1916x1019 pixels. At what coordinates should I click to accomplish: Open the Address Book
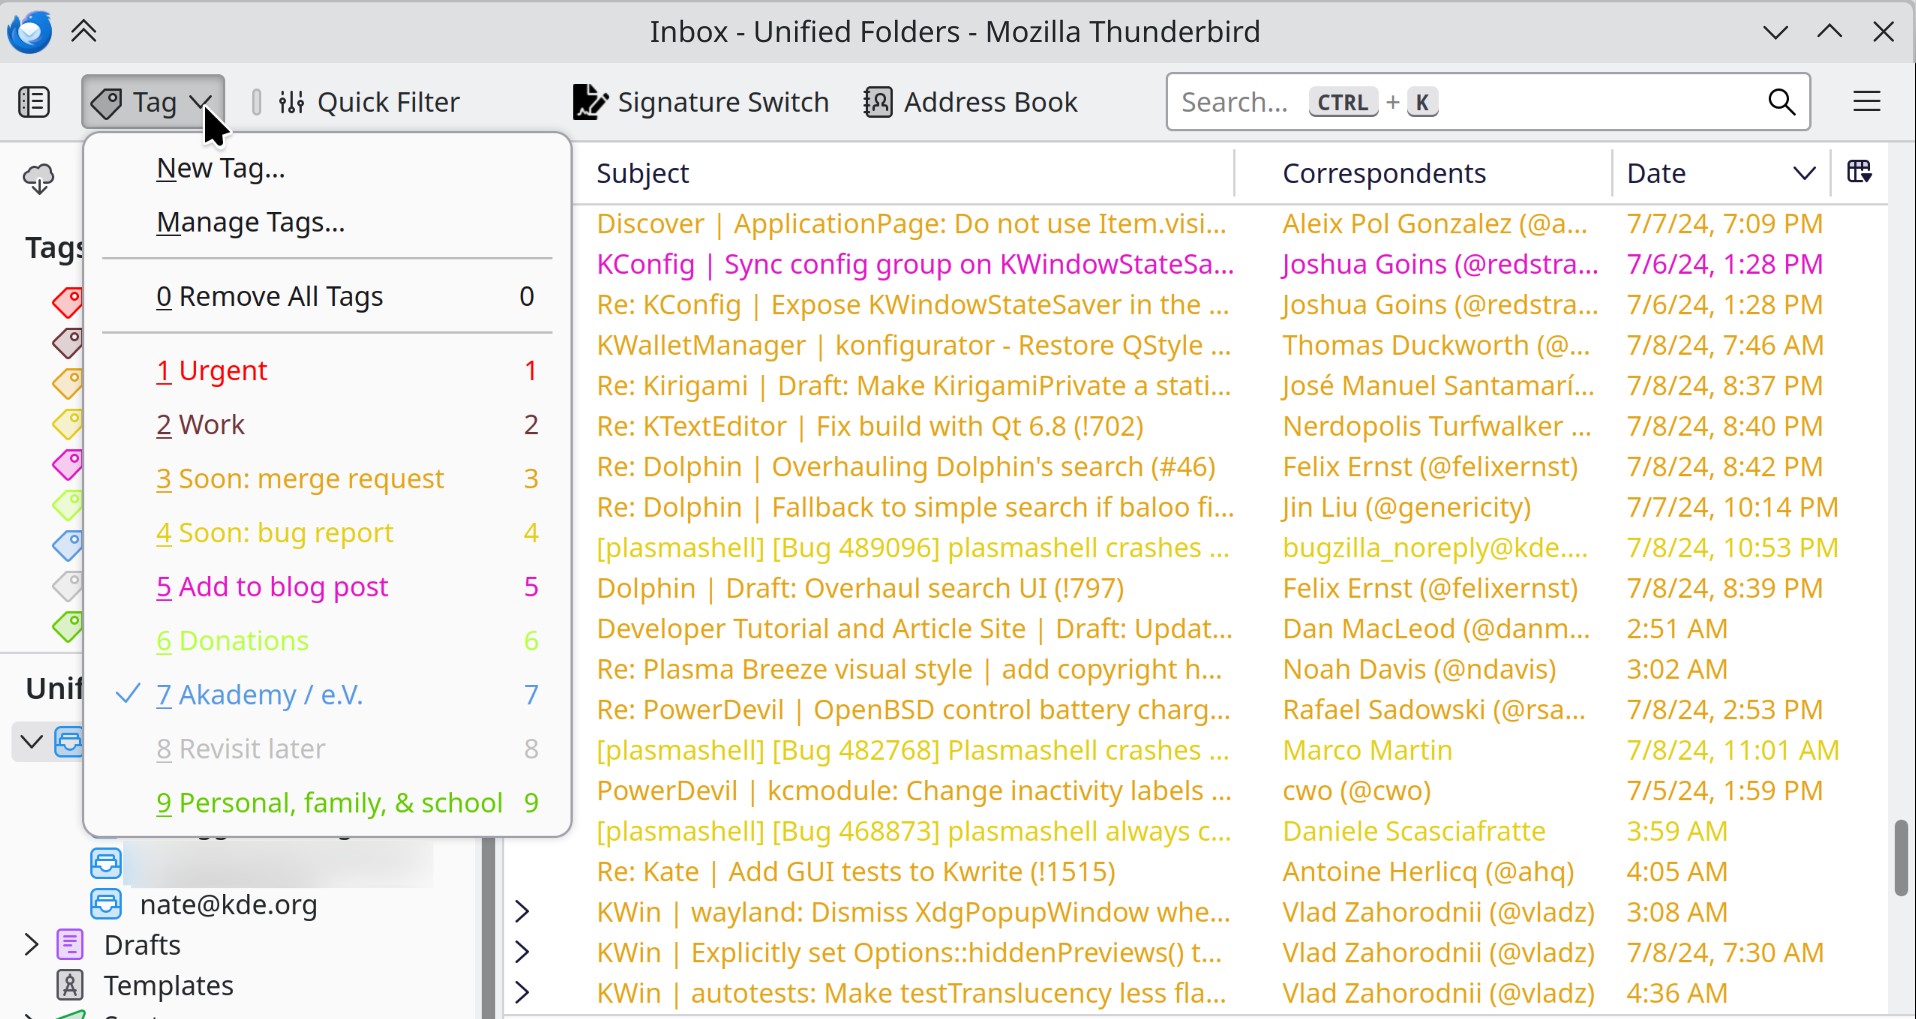(971, 102)
